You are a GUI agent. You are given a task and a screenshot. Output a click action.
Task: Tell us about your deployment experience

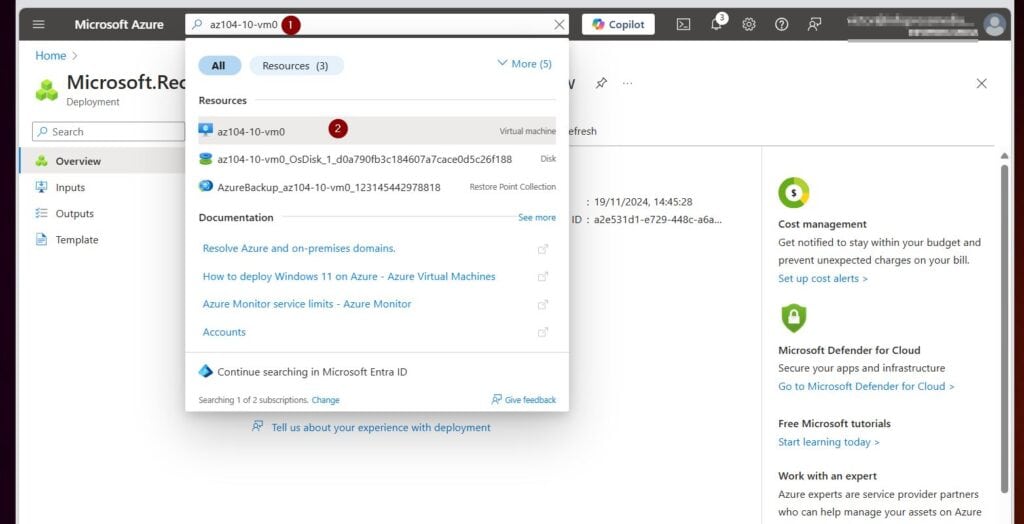point(371,427)
